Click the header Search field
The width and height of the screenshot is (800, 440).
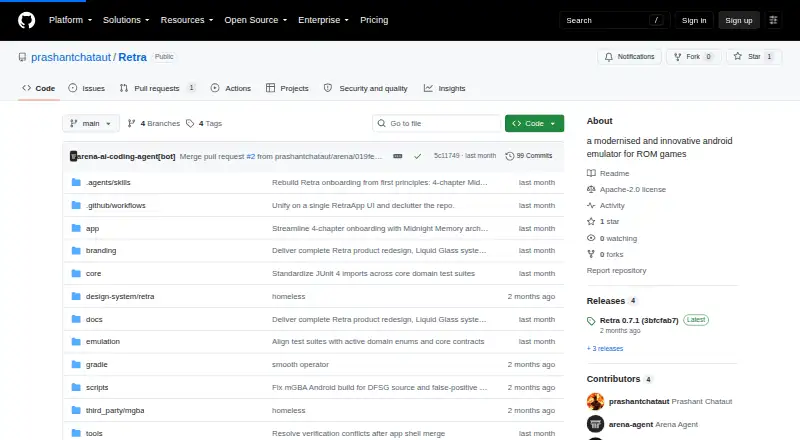[614, 20]
